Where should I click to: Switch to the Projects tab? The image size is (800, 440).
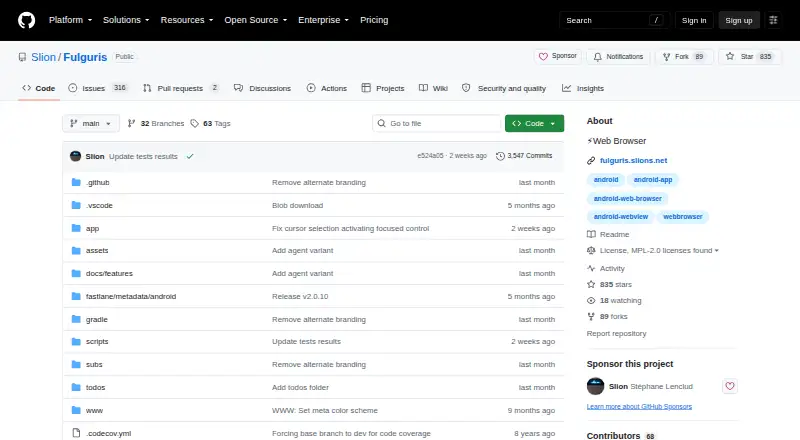coord(383,88)
